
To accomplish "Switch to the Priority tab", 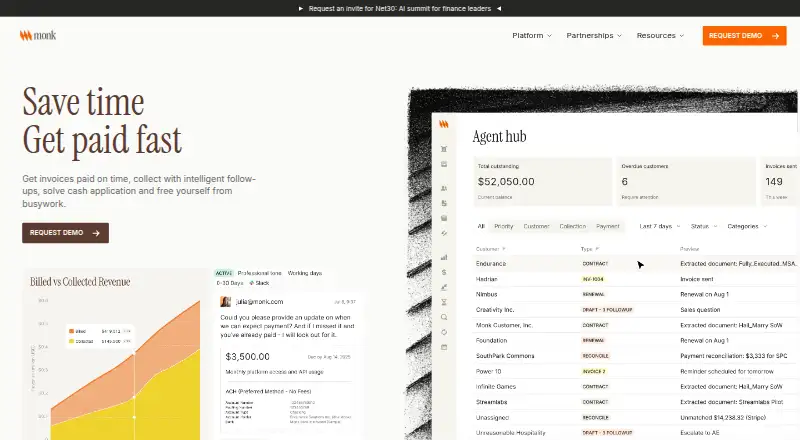I will click(x=504, y=226).
